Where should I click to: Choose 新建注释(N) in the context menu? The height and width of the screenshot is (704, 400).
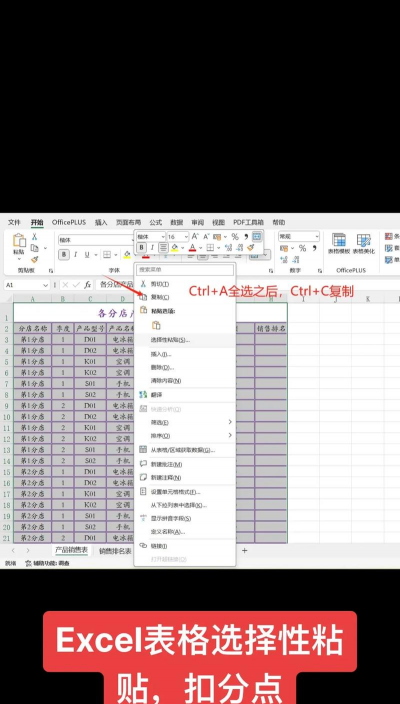[185, 478]
